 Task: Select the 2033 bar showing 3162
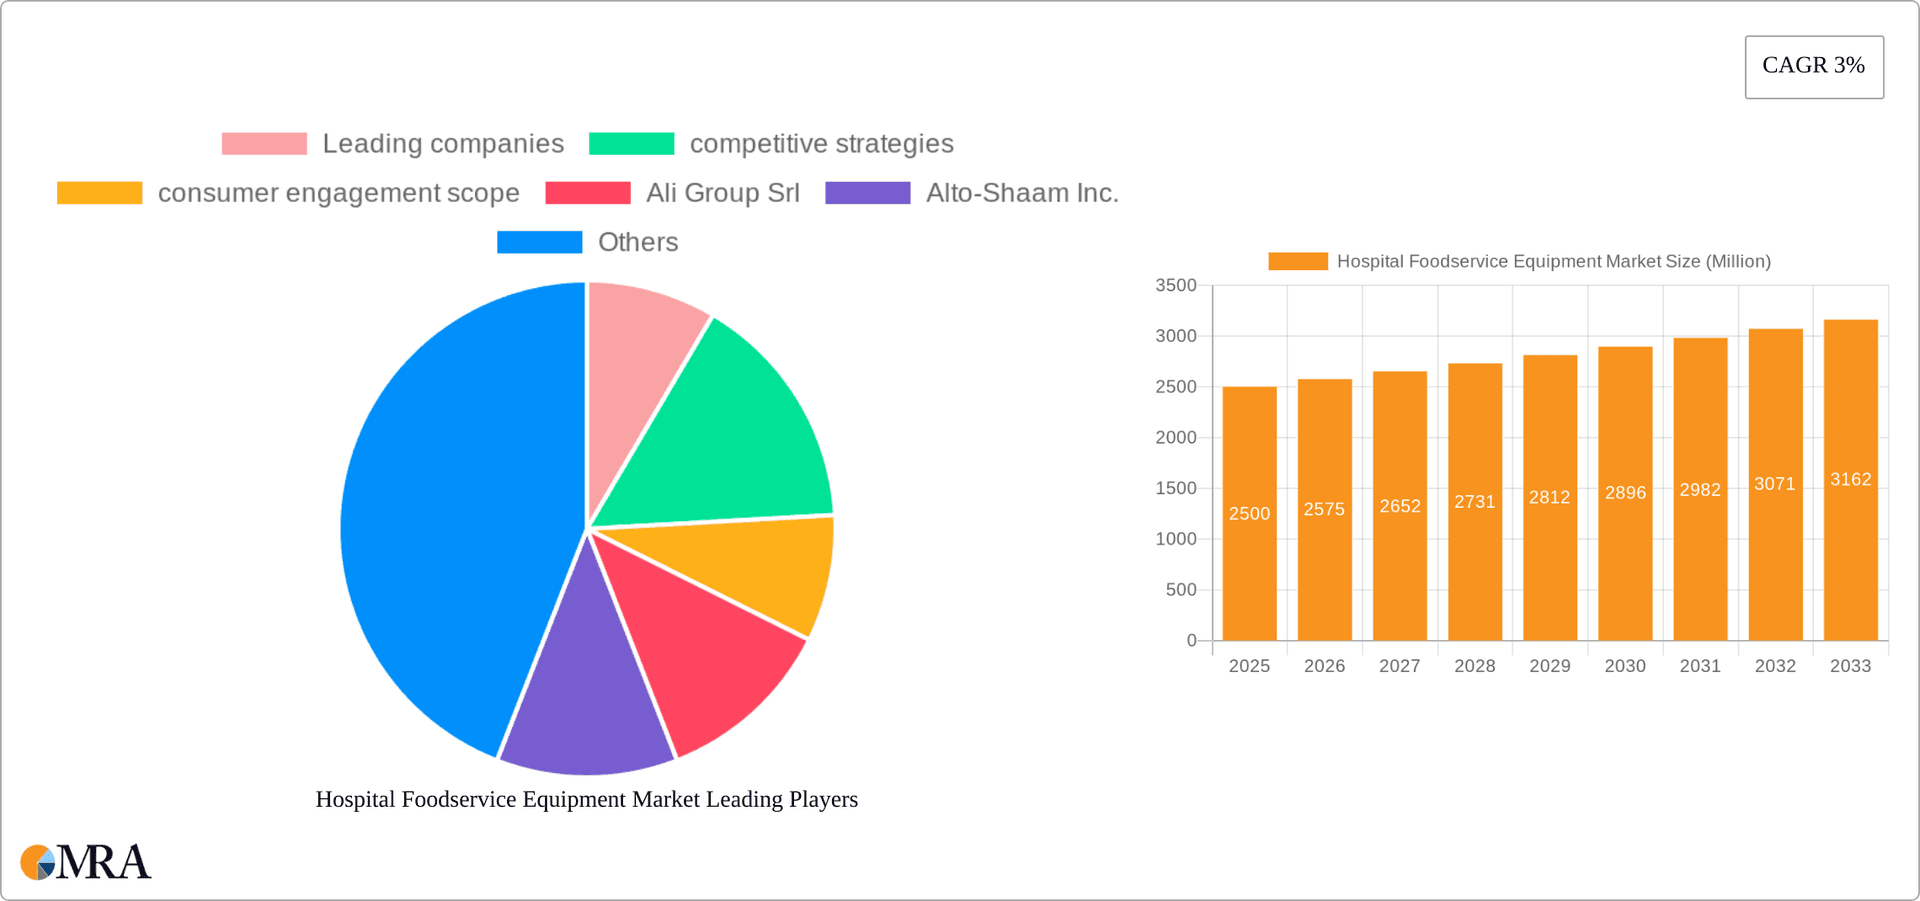pos(1850,480)
